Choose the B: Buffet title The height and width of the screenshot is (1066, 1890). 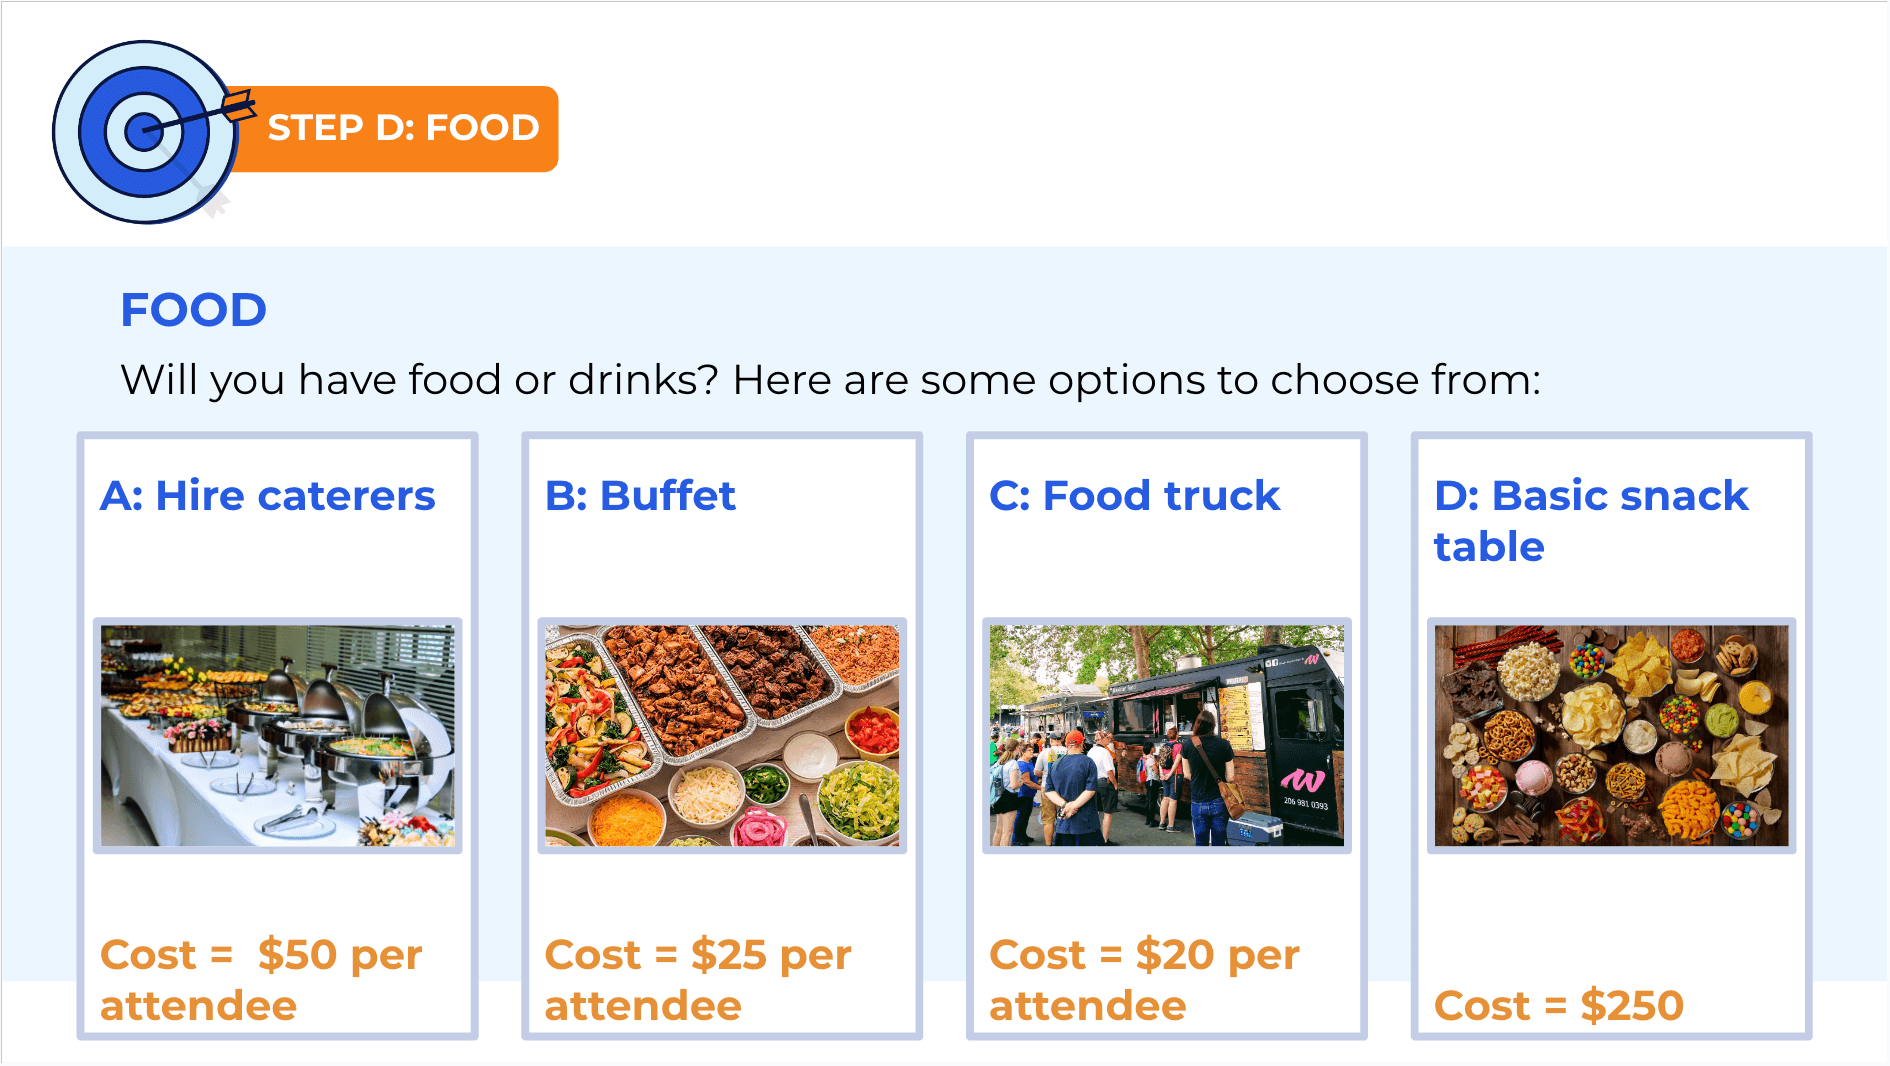[640, 496]
